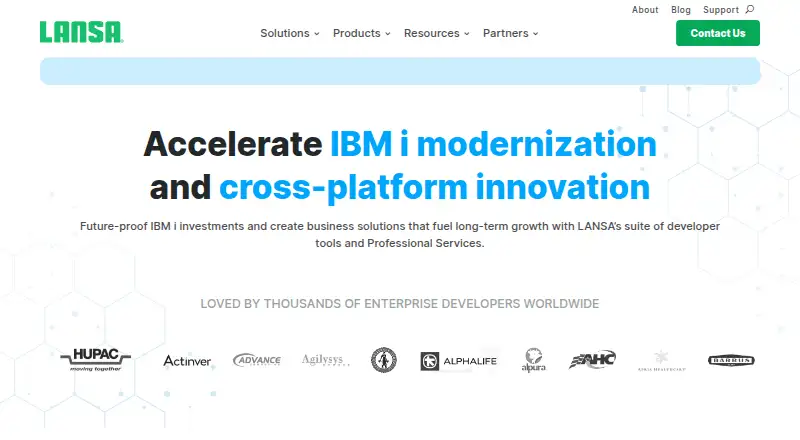
Task: Click the 'cross-platform innovation' headline text
Action: pyautogui.click(x=435, y=187)
